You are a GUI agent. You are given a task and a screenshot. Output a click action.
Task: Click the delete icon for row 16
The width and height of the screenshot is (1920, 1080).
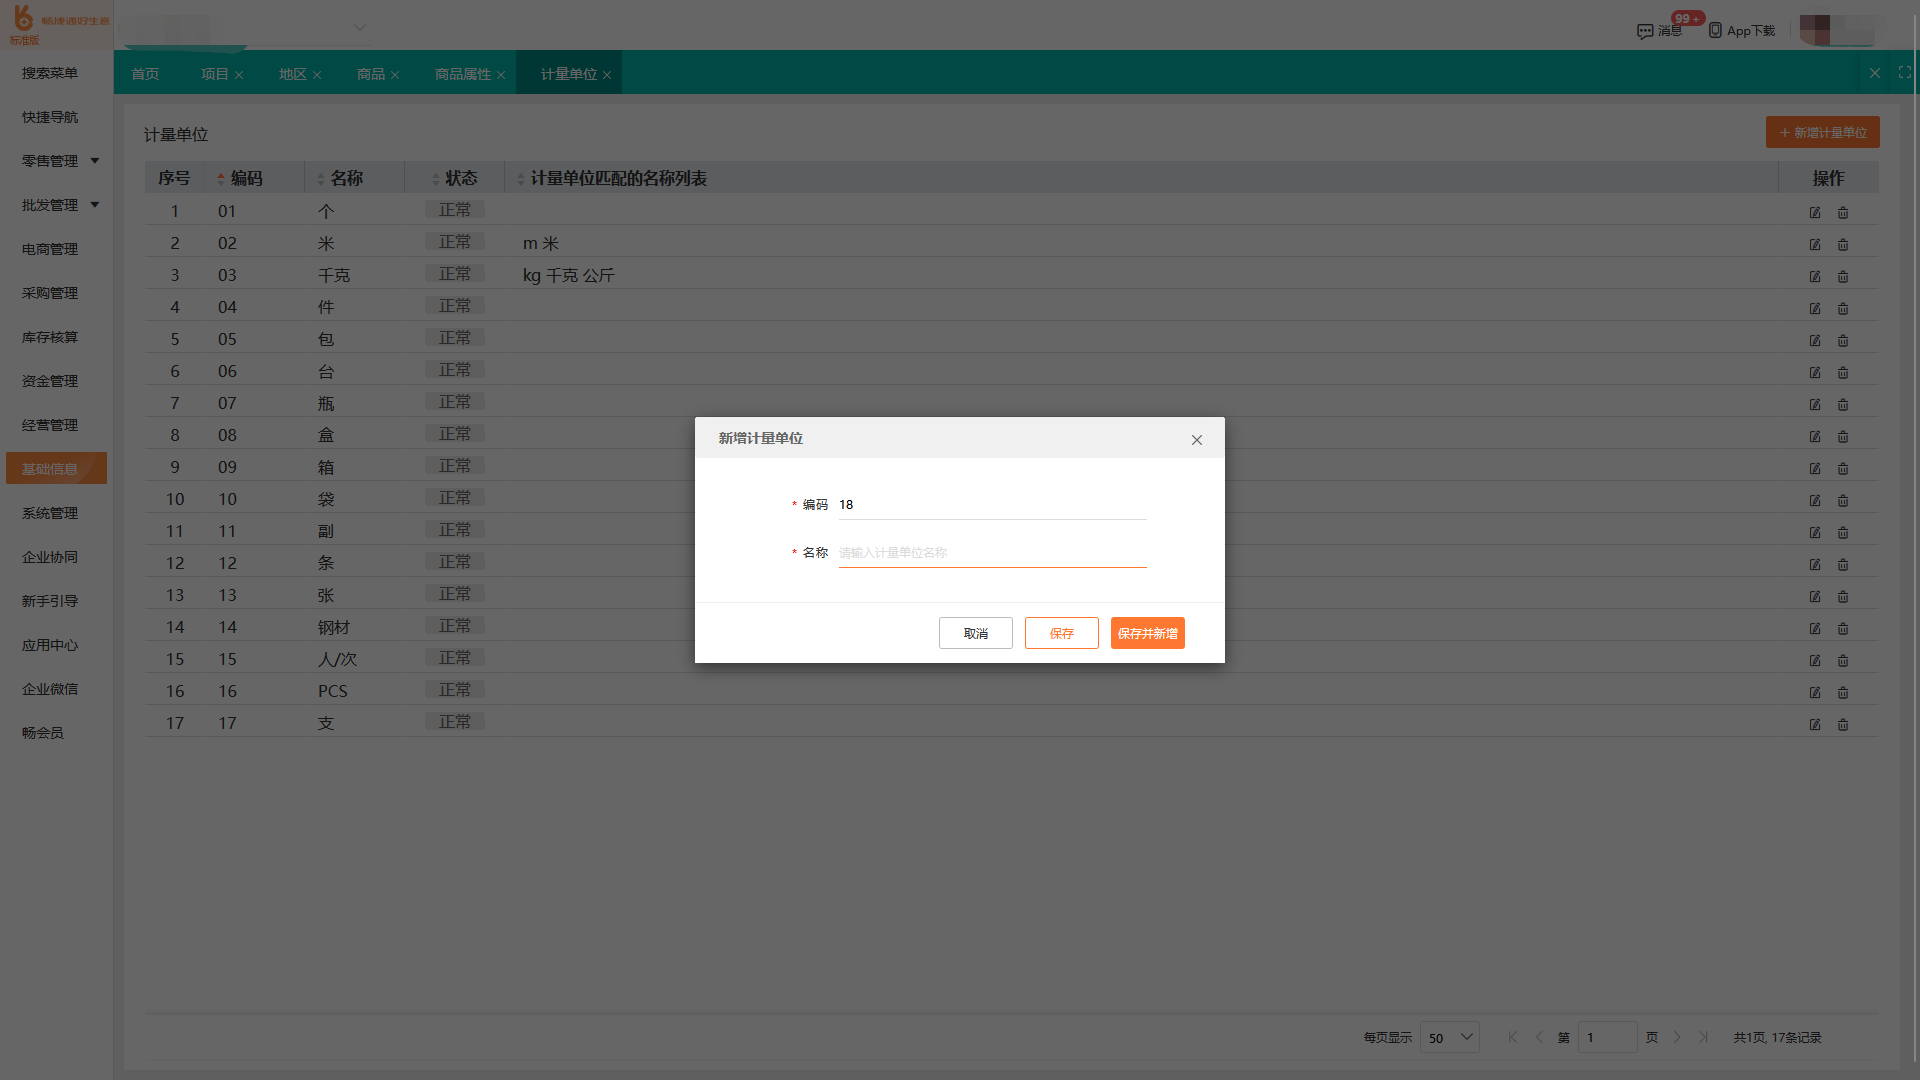point(1842,692)
